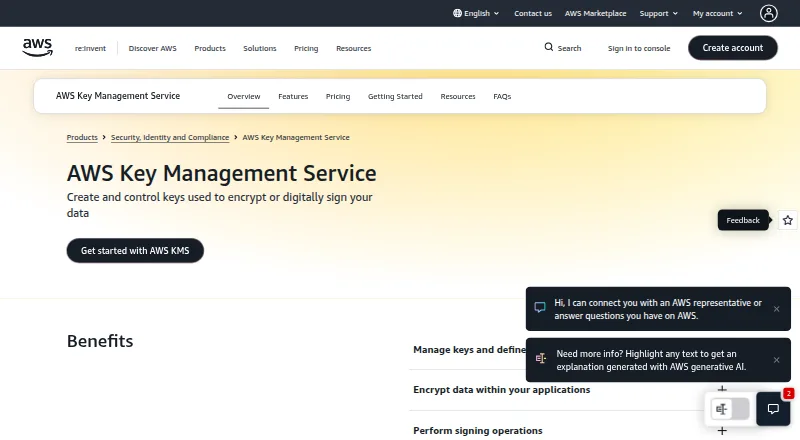The image size is (800, 440).
Task: Open the Products menu
Action: (x=210, y=48)
